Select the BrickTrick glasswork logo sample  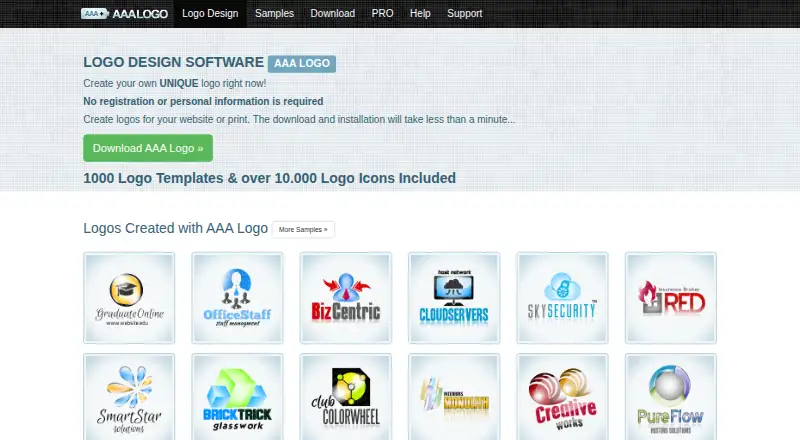(237, 397)
